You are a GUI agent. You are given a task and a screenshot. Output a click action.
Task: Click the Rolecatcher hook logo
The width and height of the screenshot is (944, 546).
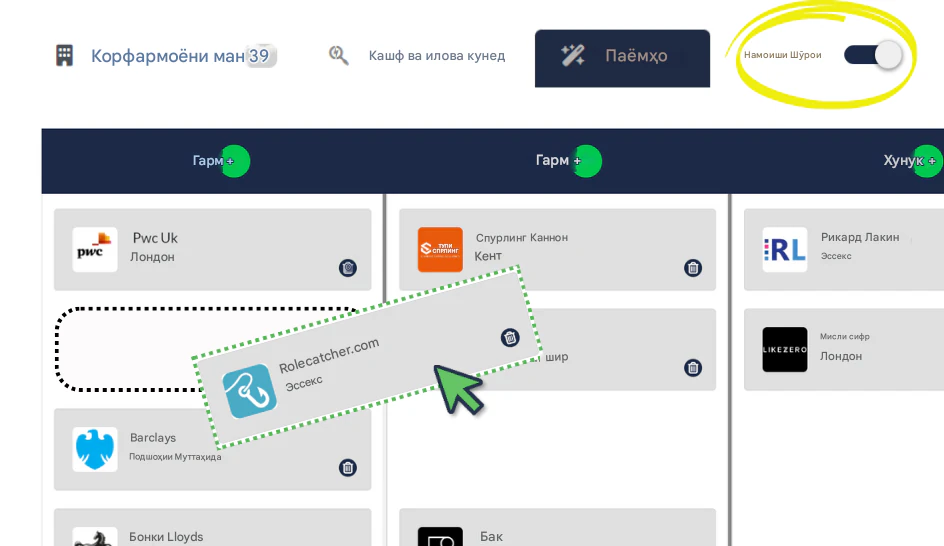tap(249, 391)
